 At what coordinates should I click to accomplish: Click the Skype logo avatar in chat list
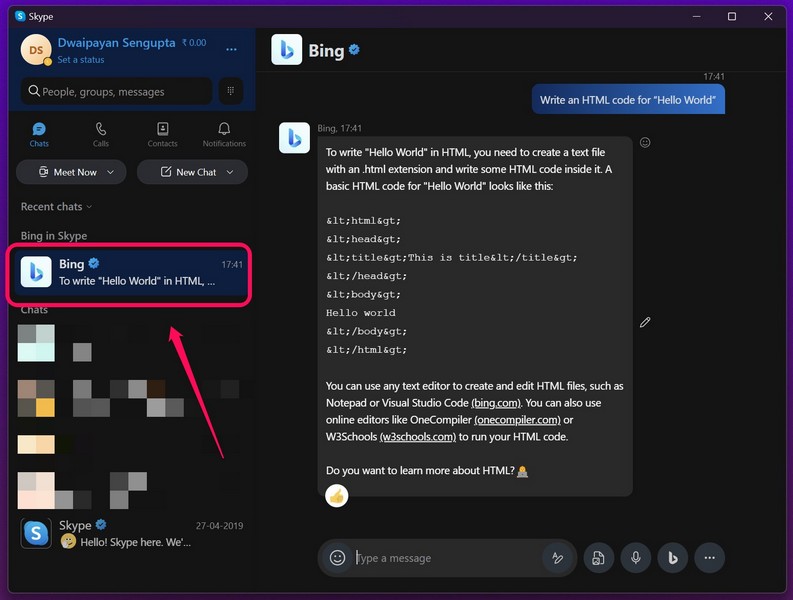coord(36,533)
